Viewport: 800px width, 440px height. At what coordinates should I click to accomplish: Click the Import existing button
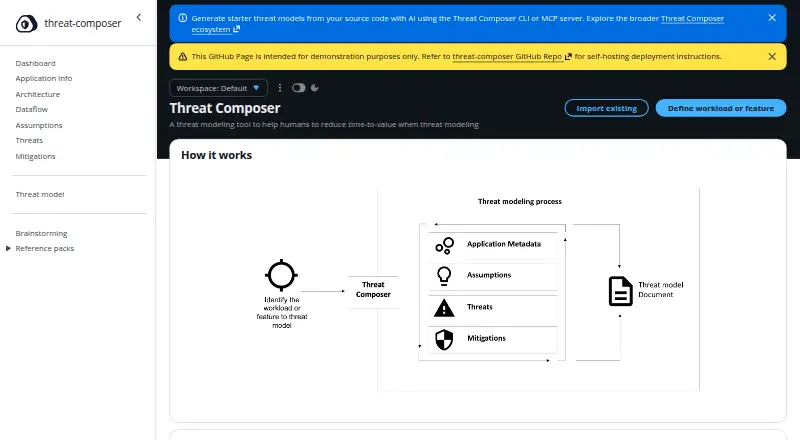click(x=607, y=108)
